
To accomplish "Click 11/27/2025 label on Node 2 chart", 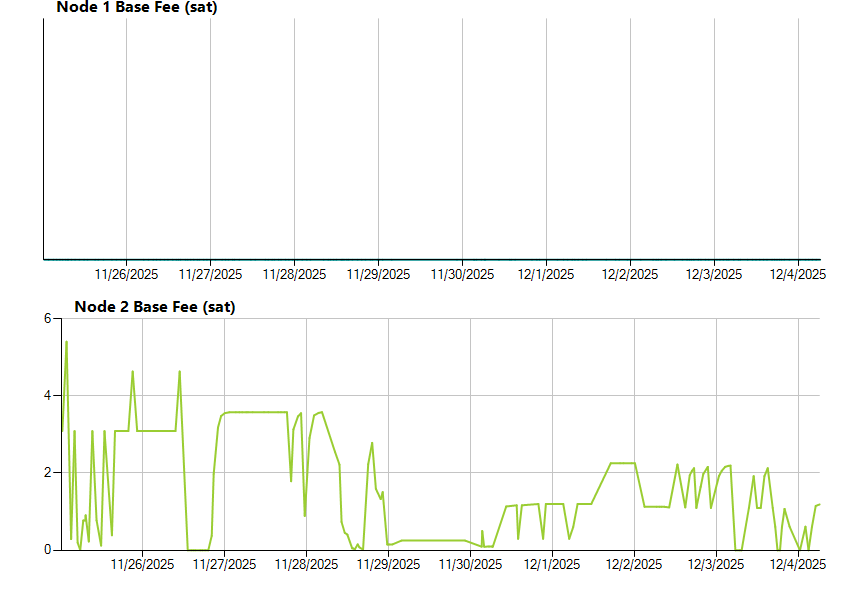I will (223, 565).
